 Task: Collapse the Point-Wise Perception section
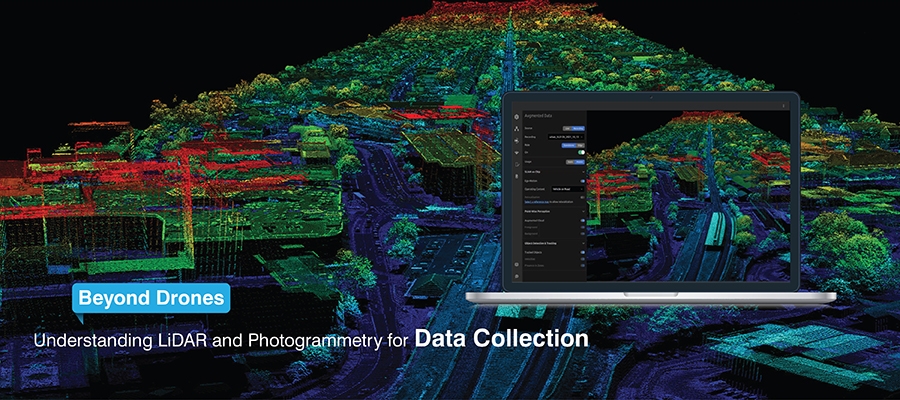click(584, 212)
